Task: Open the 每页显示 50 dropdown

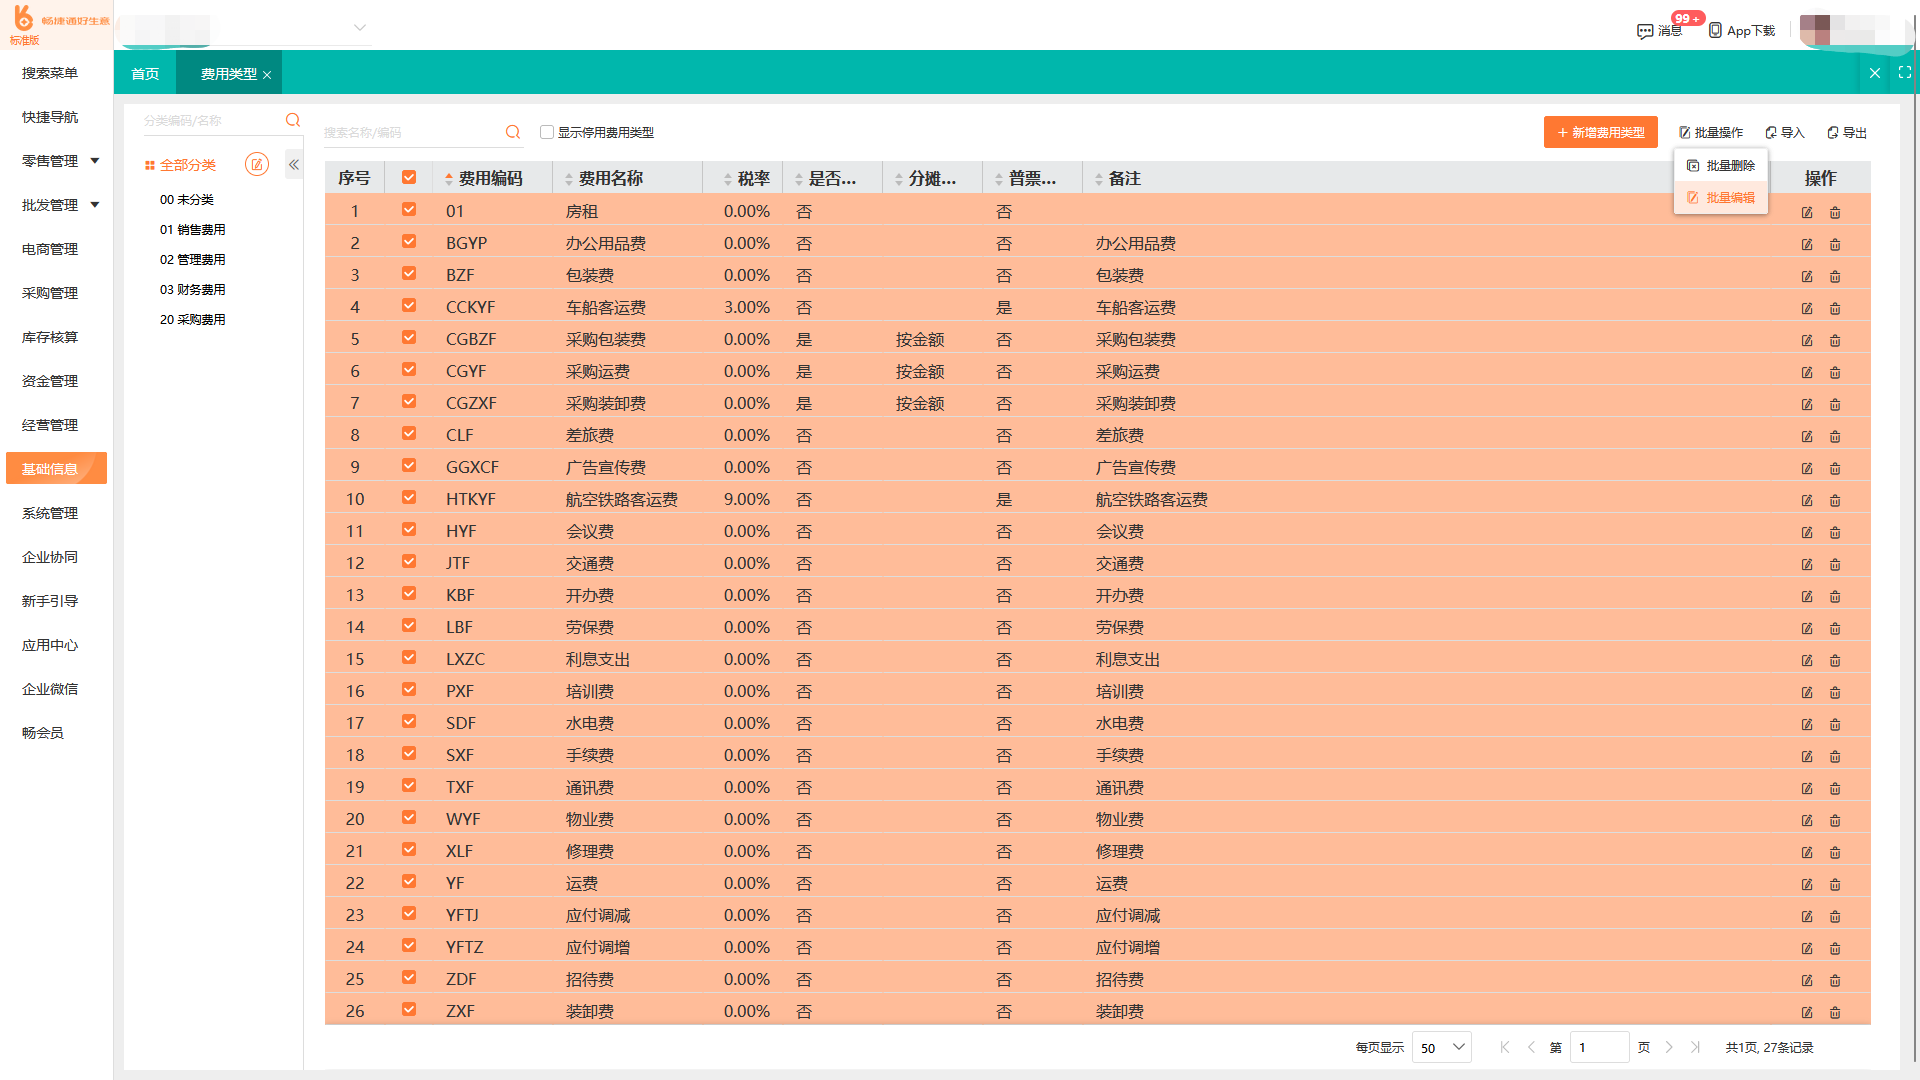Action: pyautogui.click(x=1440, y=1048)
